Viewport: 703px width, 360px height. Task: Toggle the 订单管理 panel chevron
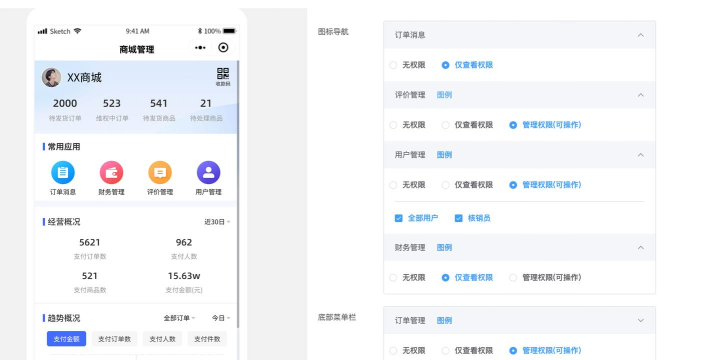coord(641,321)
